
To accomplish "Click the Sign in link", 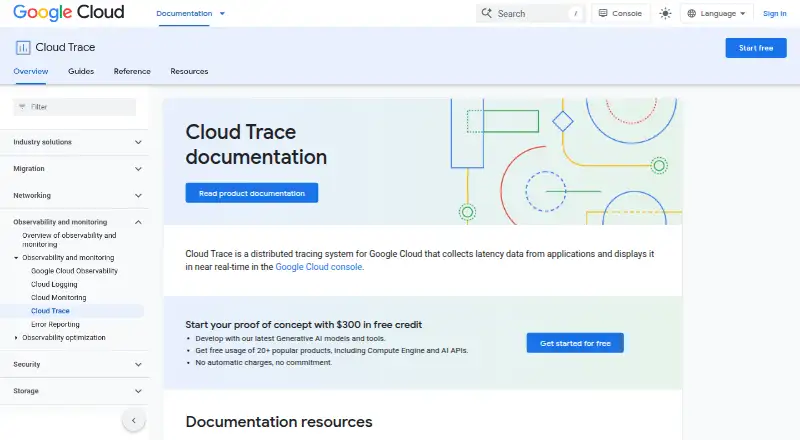I will 774,14.
